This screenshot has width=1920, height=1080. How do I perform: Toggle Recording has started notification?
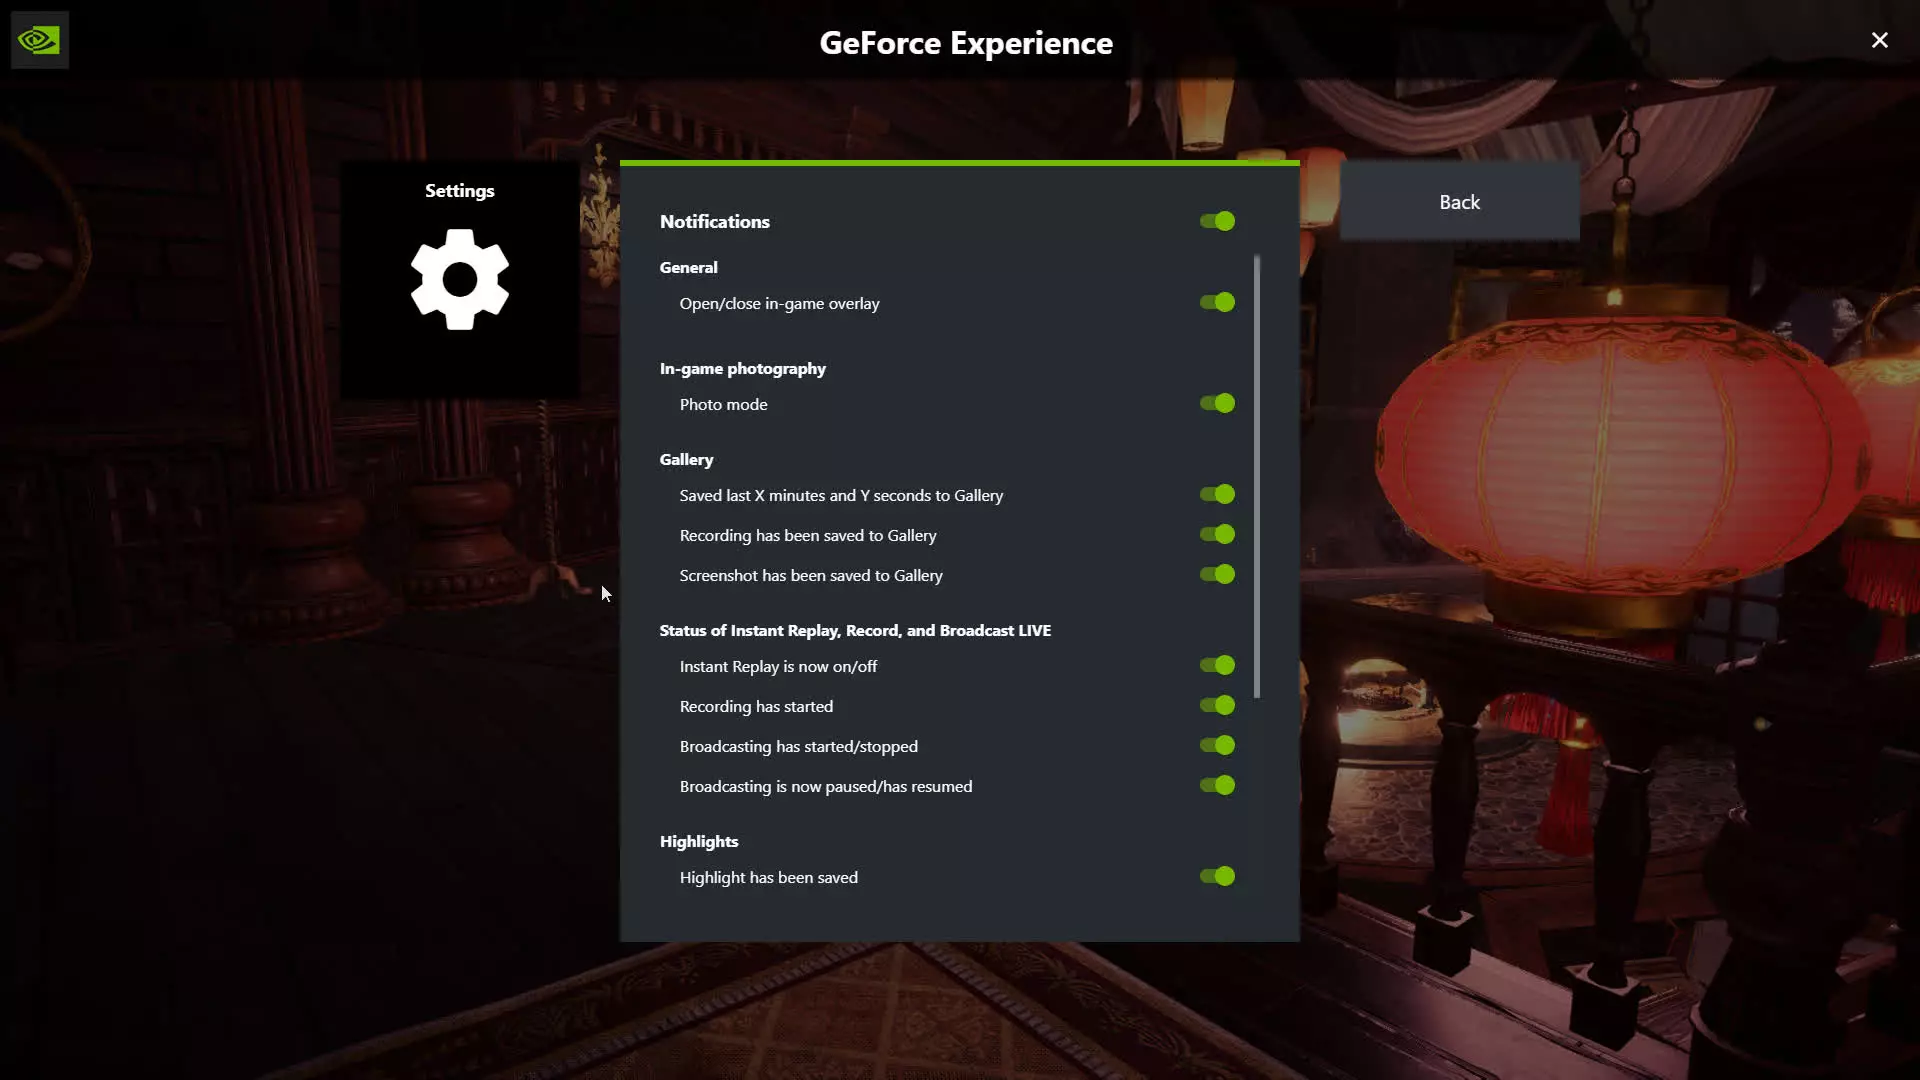pos(1215,705)
